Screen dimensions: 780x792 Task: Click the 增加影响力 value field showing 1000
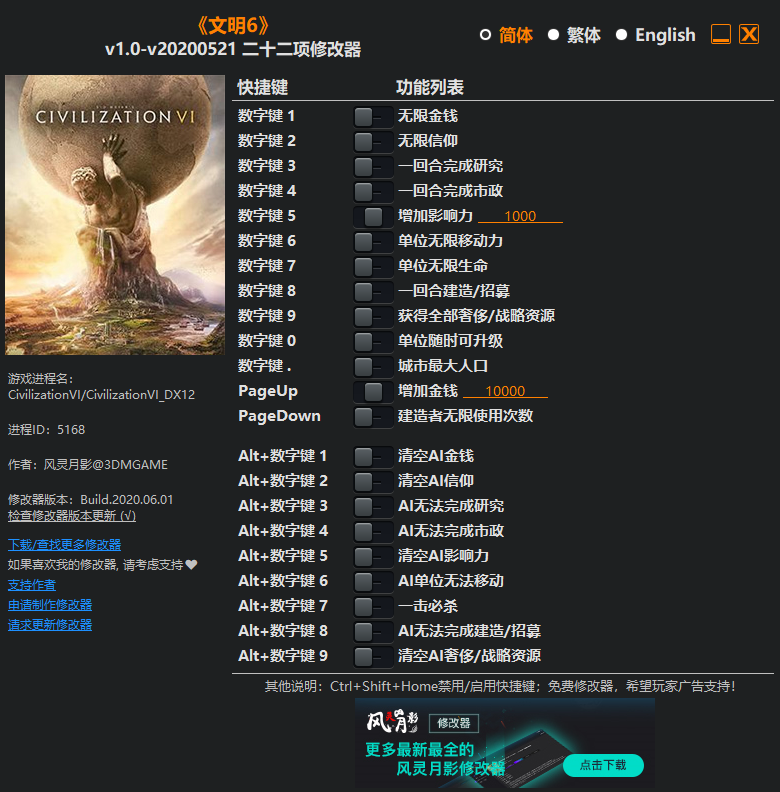point(520,216)
